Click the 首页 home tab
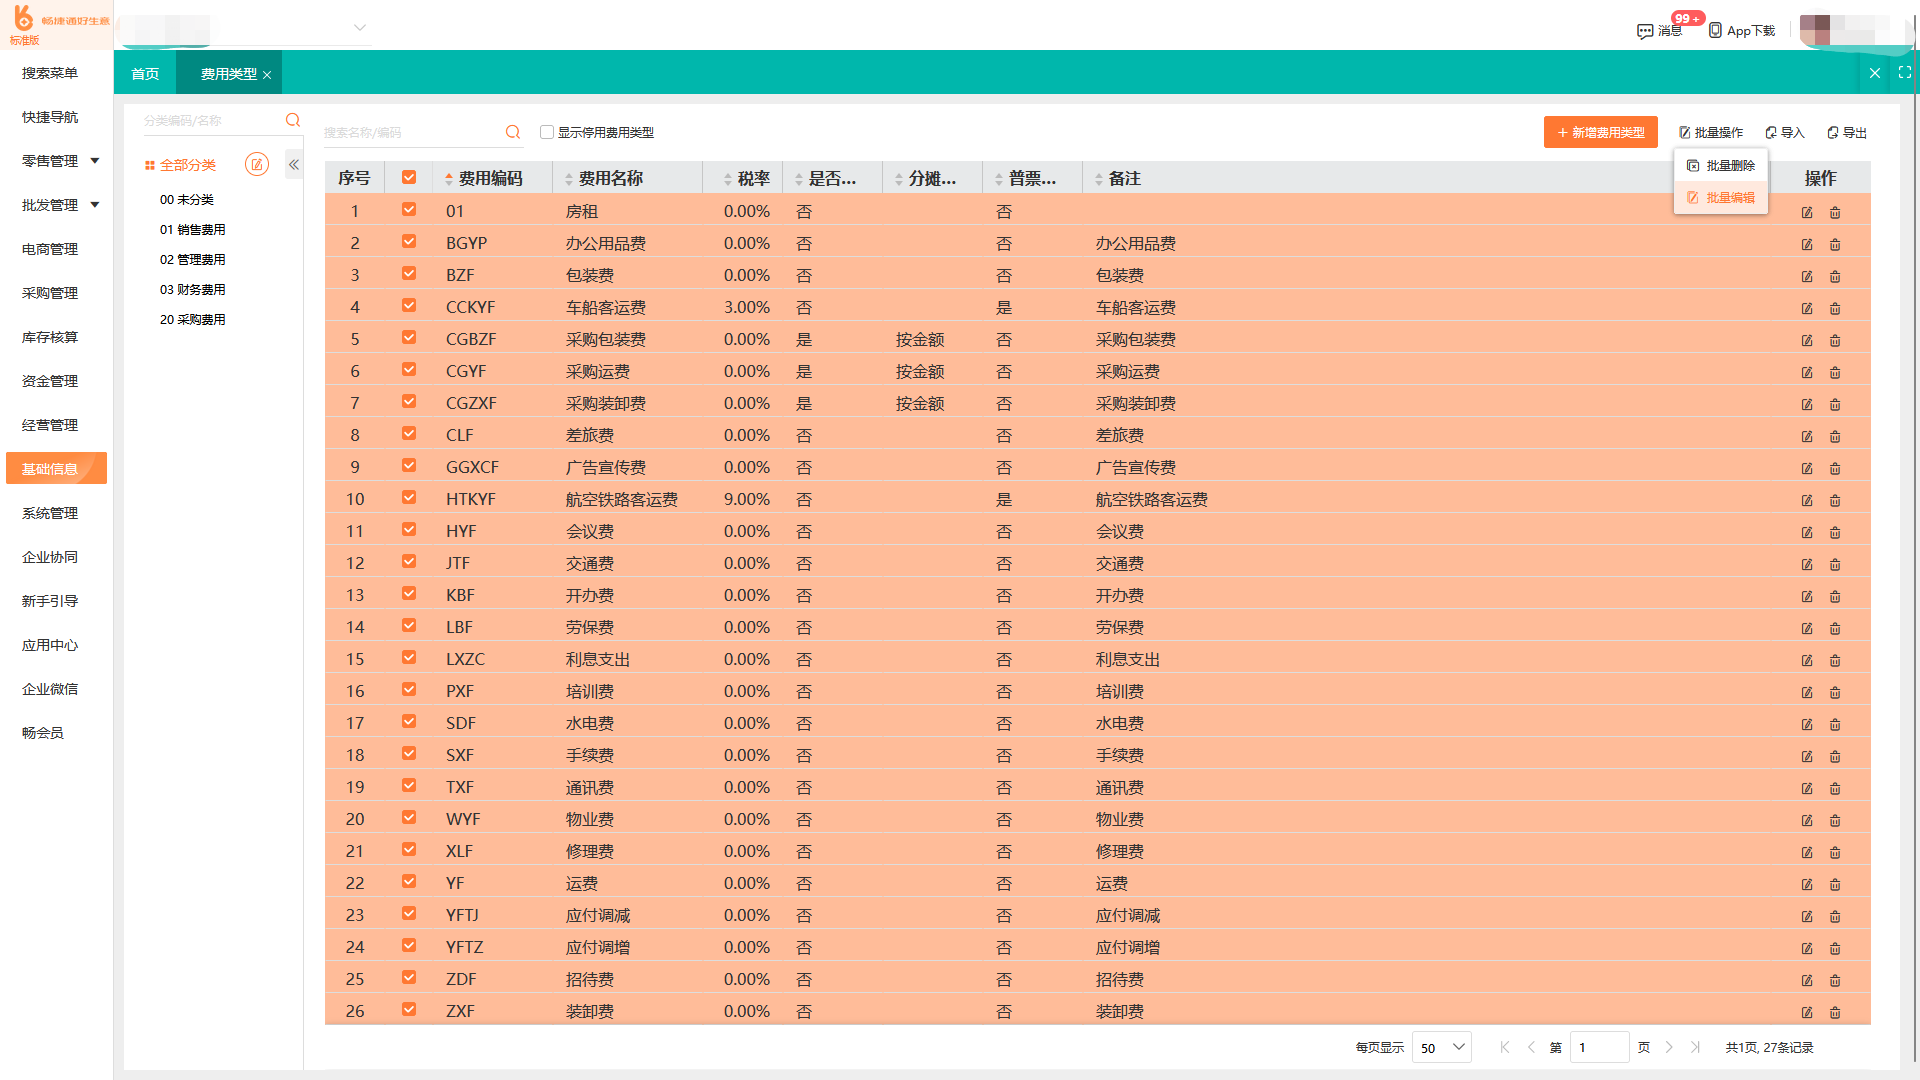 [x=144, y=74]
